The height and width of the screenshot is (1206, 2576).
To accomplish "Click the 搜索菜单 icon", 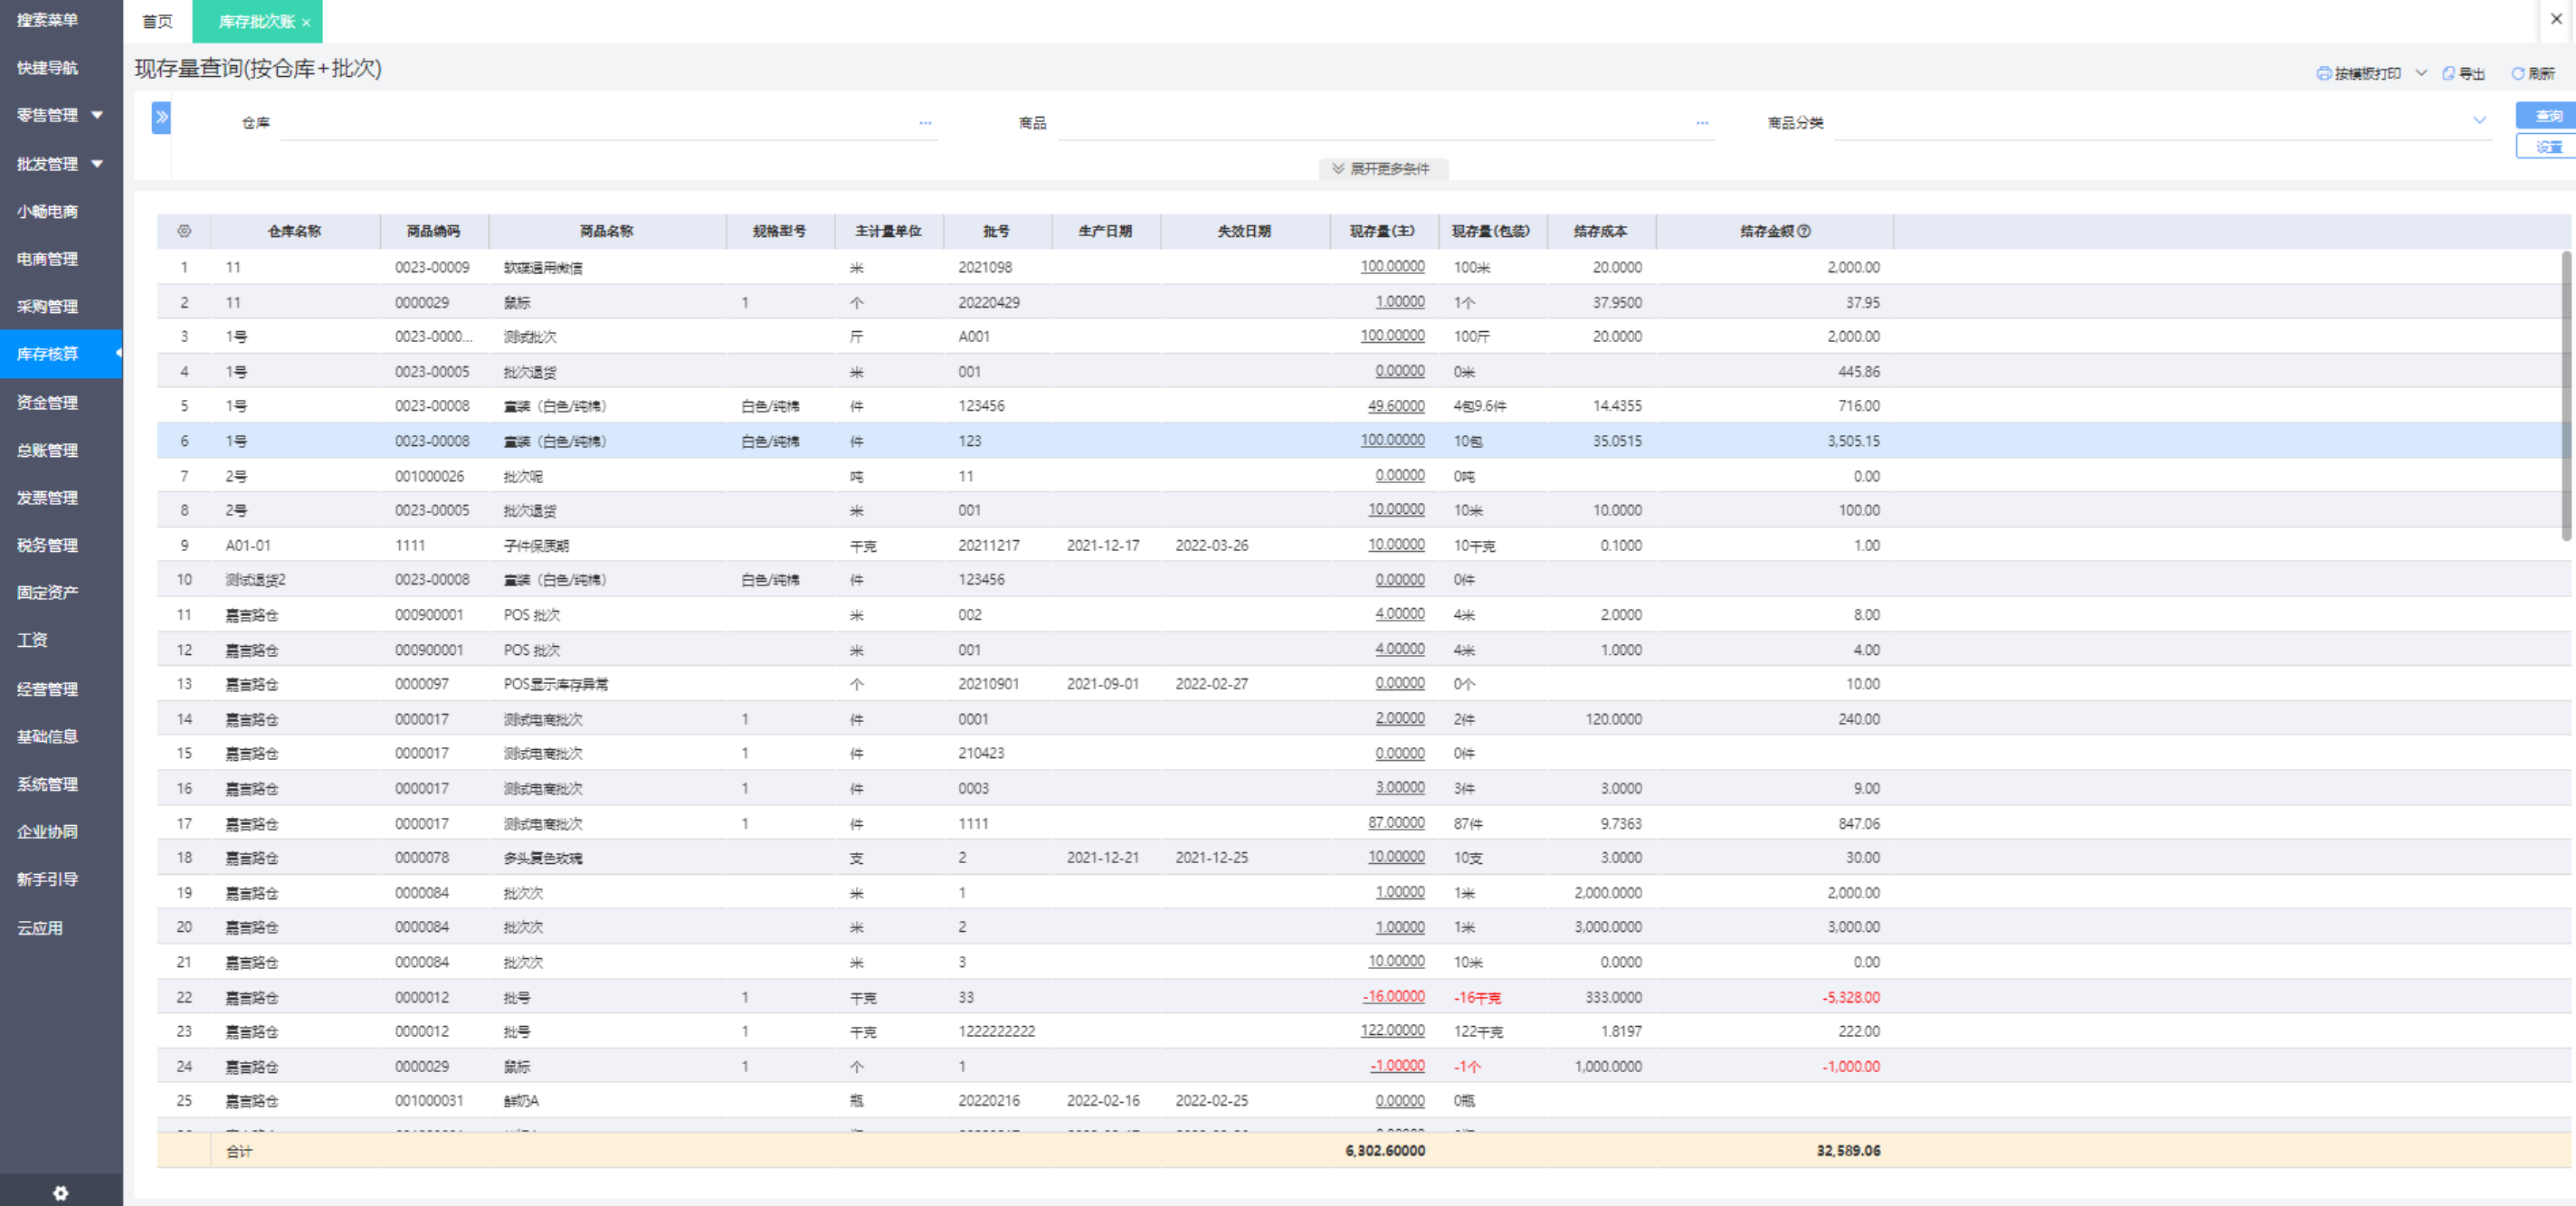I will 48,20.
